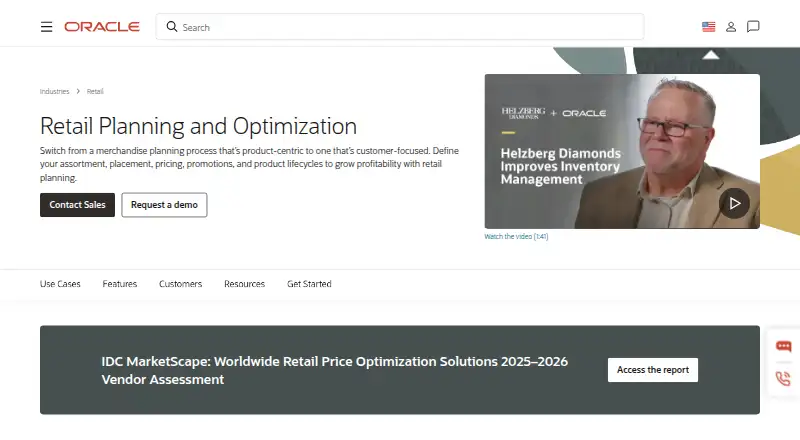Open the user account icon
This screenshot has width=800, height=440.
click(731, 27)
